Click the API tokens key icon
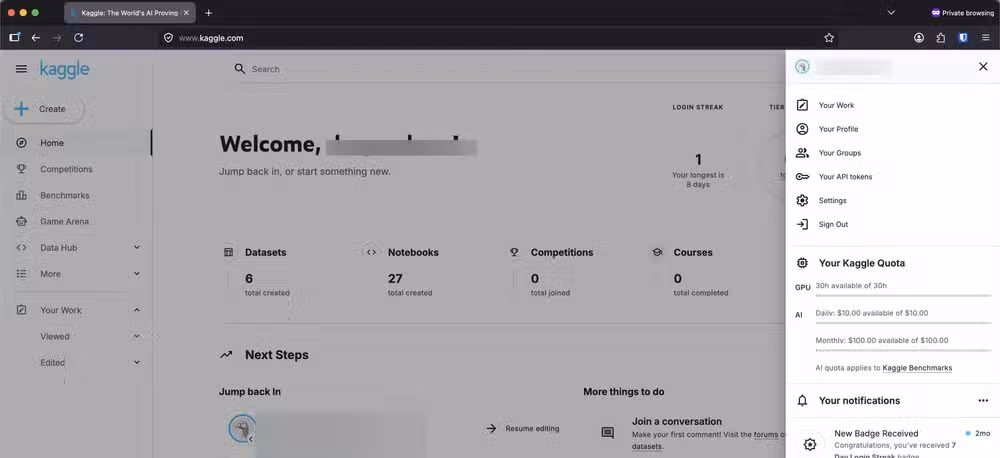This screenshot has width=1000, height=458. click(802, 177)
